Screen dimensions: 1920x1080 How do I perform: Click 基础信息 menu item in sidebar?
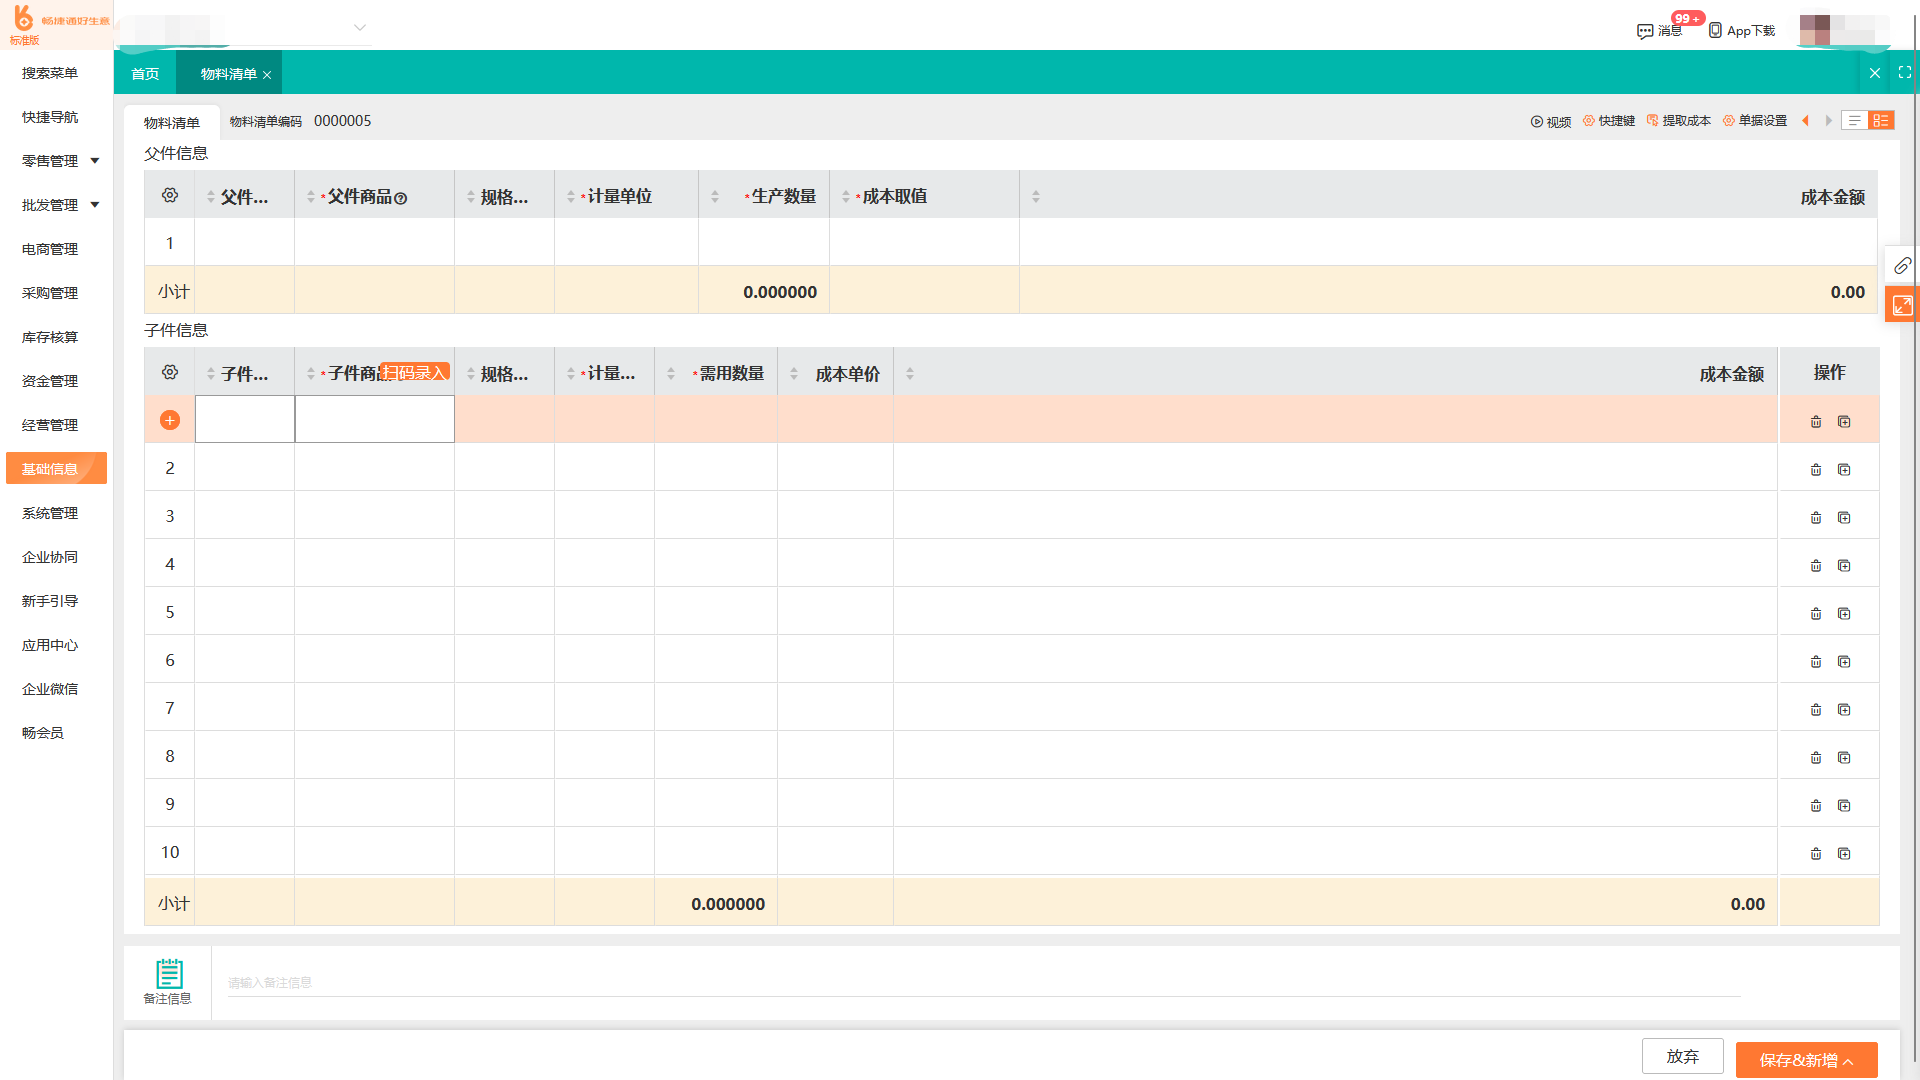pos(53,468)
